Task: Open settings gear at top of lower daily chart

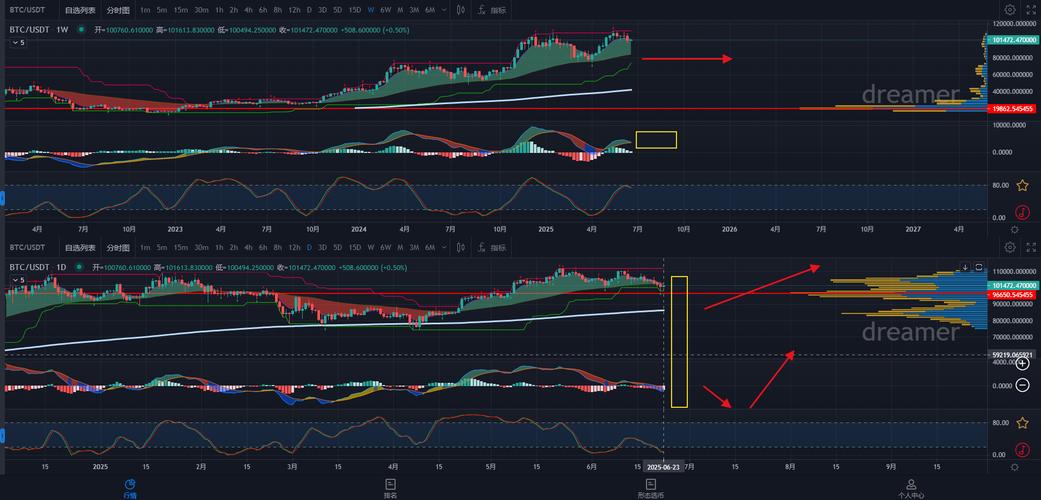Action: coord(1009,247)
